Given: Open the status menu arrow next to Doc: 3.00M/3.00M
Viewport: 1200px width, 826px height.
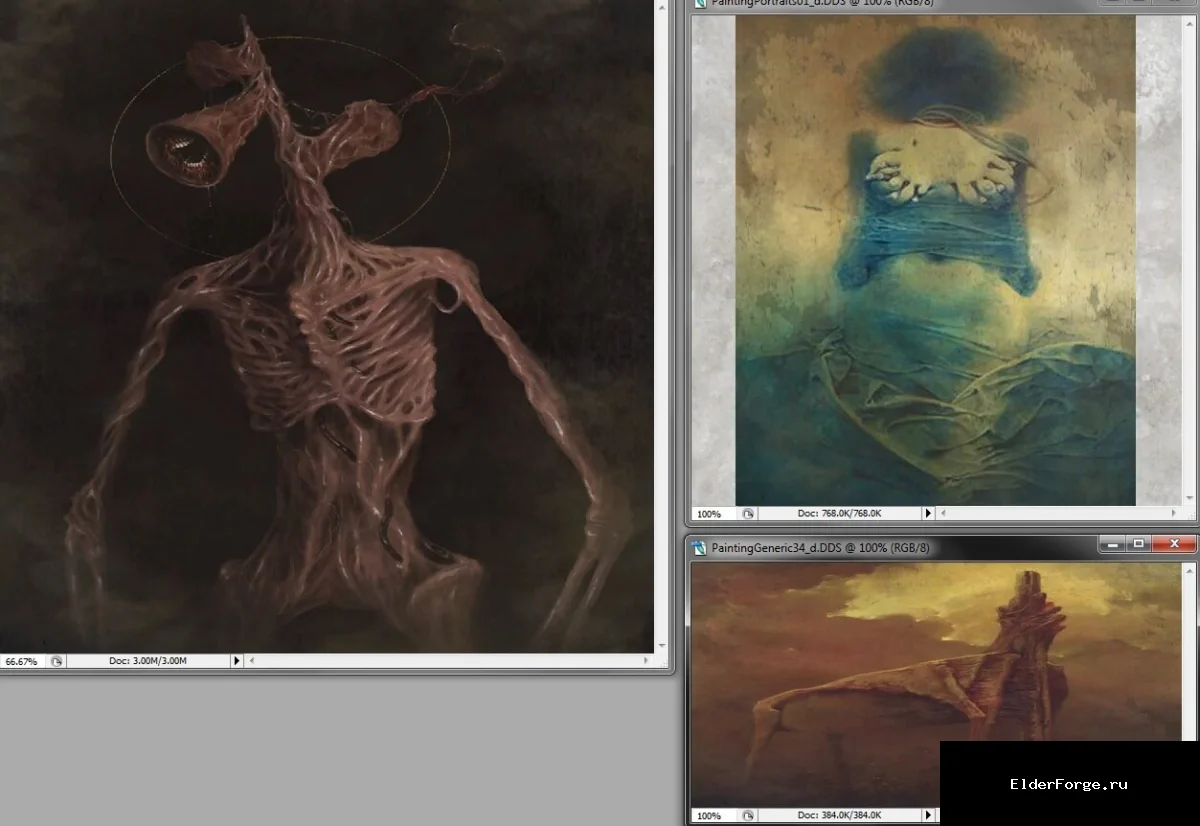Looking at the screenshot, I should [x=237, y=661].
